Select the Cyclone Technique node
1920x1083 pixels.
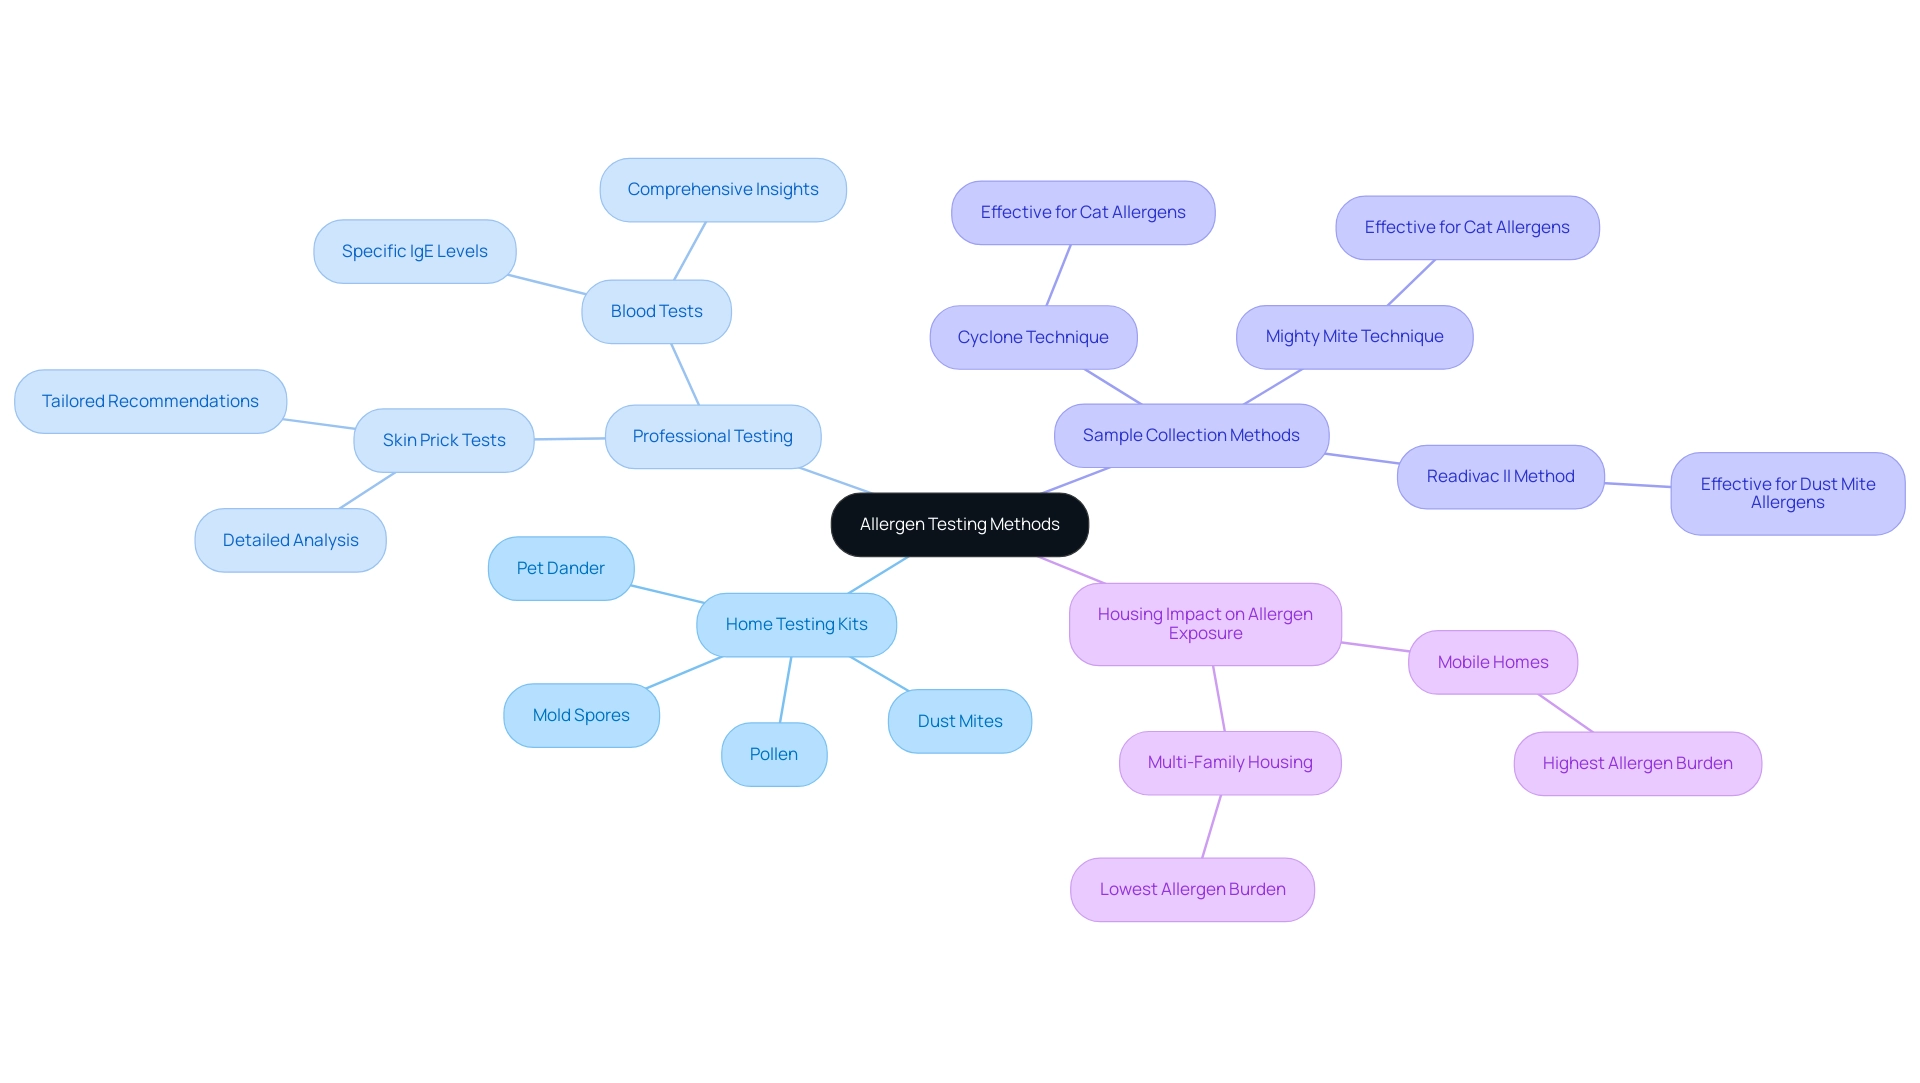point(1031,336)
